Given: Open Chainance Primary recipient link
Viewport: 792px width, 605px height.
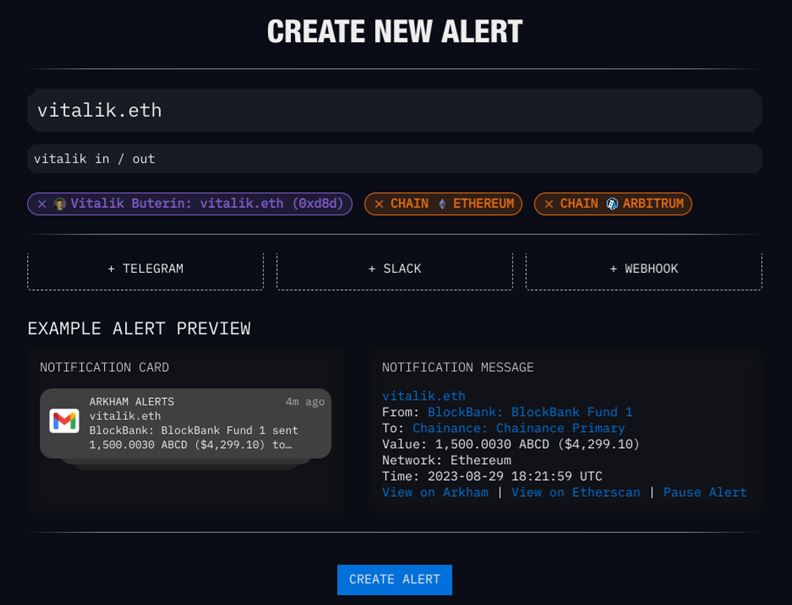Looking at the screenshot, I should tap(518, 428).
